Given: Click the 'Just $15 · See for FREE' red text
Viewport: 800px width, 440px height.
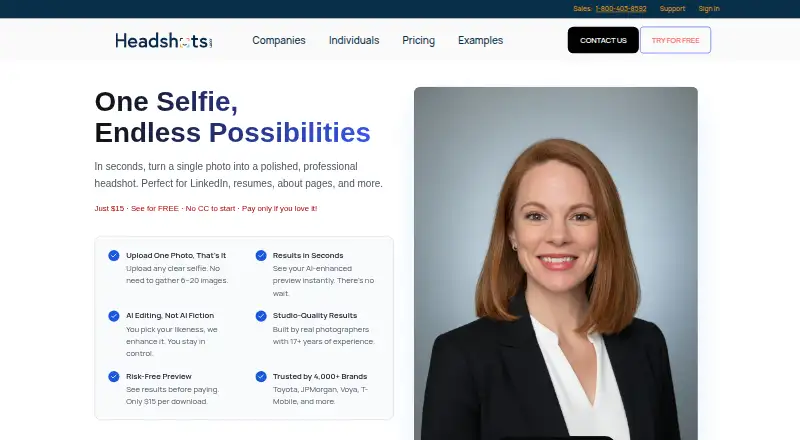Looking at the screenshot, I should (x=206, y=208).
